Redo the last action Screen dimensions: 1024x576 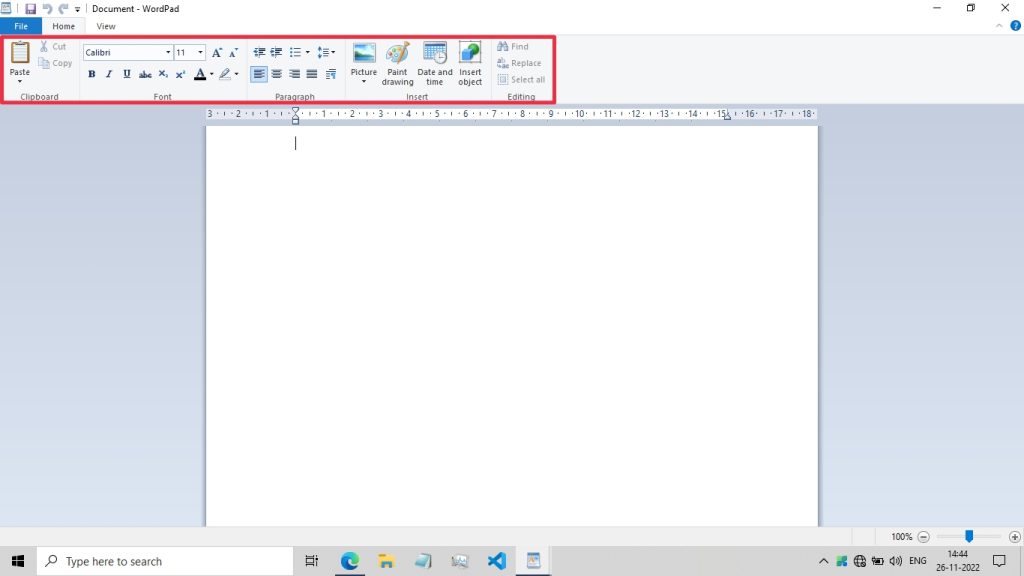coord(63,8)
